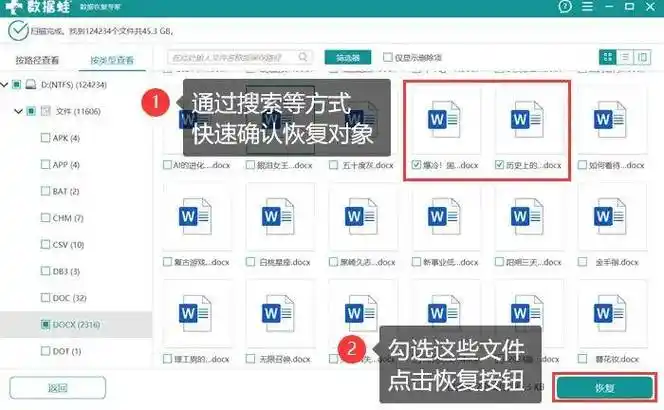Image resolution: width=664 pixels, height=410 pixels.
Task: Switch to grid thumbnail view
Action: tap(607, 58)
